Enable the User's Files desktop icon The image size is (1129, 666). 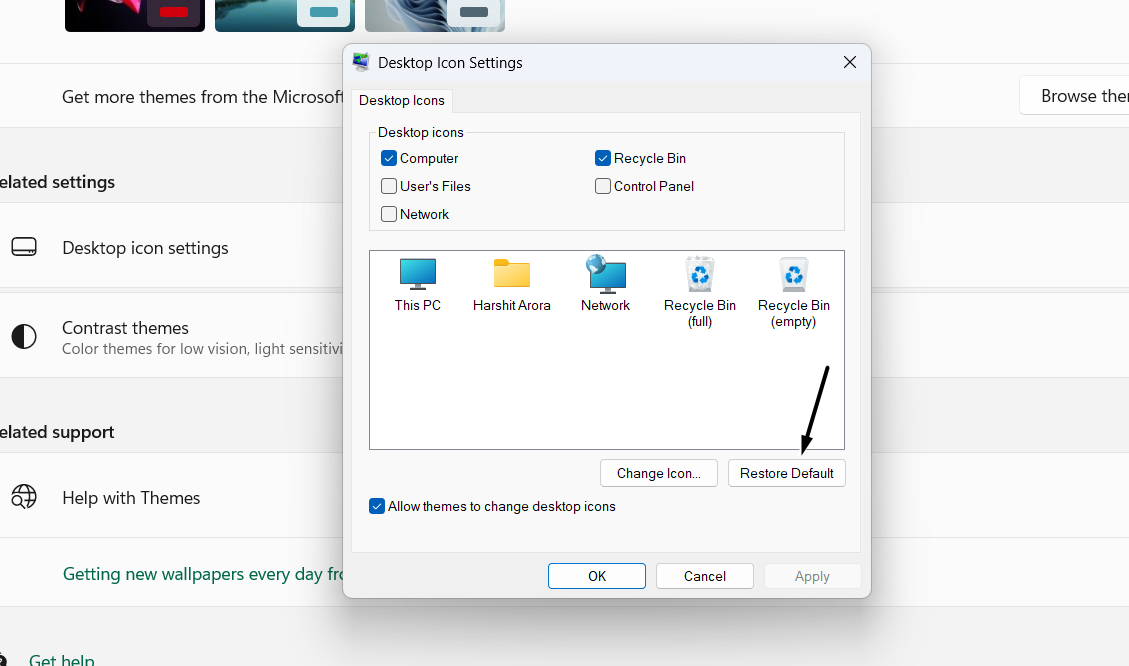tap(388, 186)
